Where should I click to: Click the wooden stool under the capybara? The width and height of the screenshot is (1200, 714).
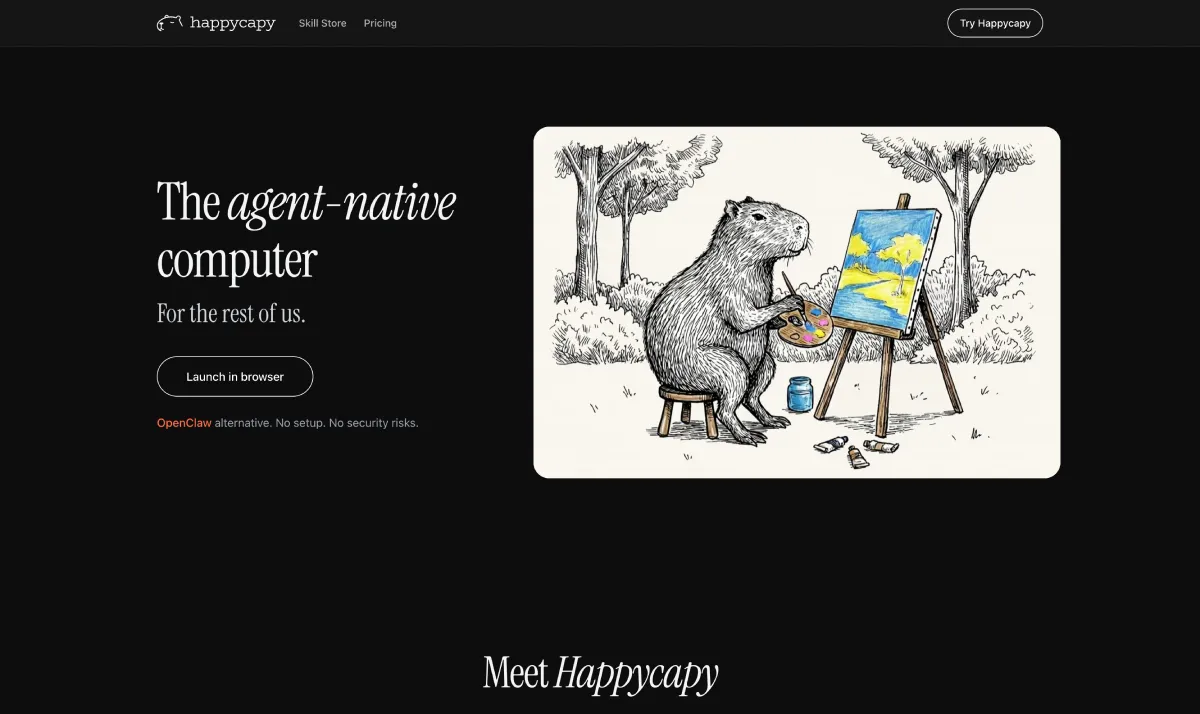(x=688, y=408)
